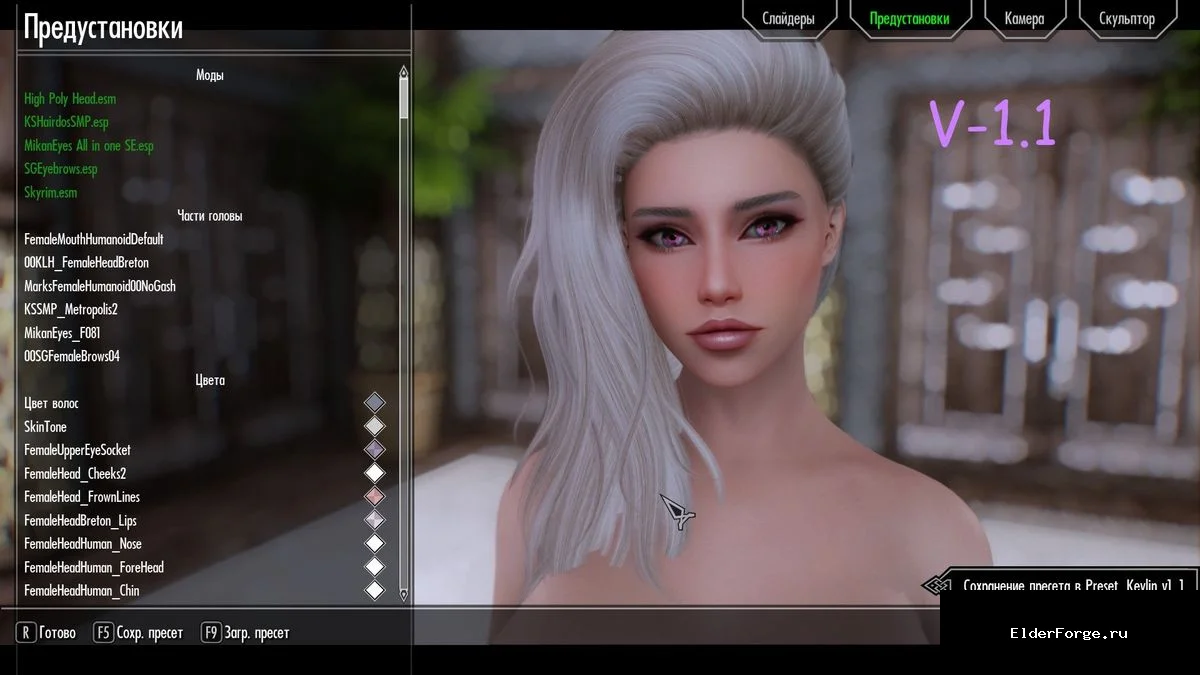Viewport: 1200px width, 675px height.
Task: Select the Предустановки tab
Action: click(908, 19)
